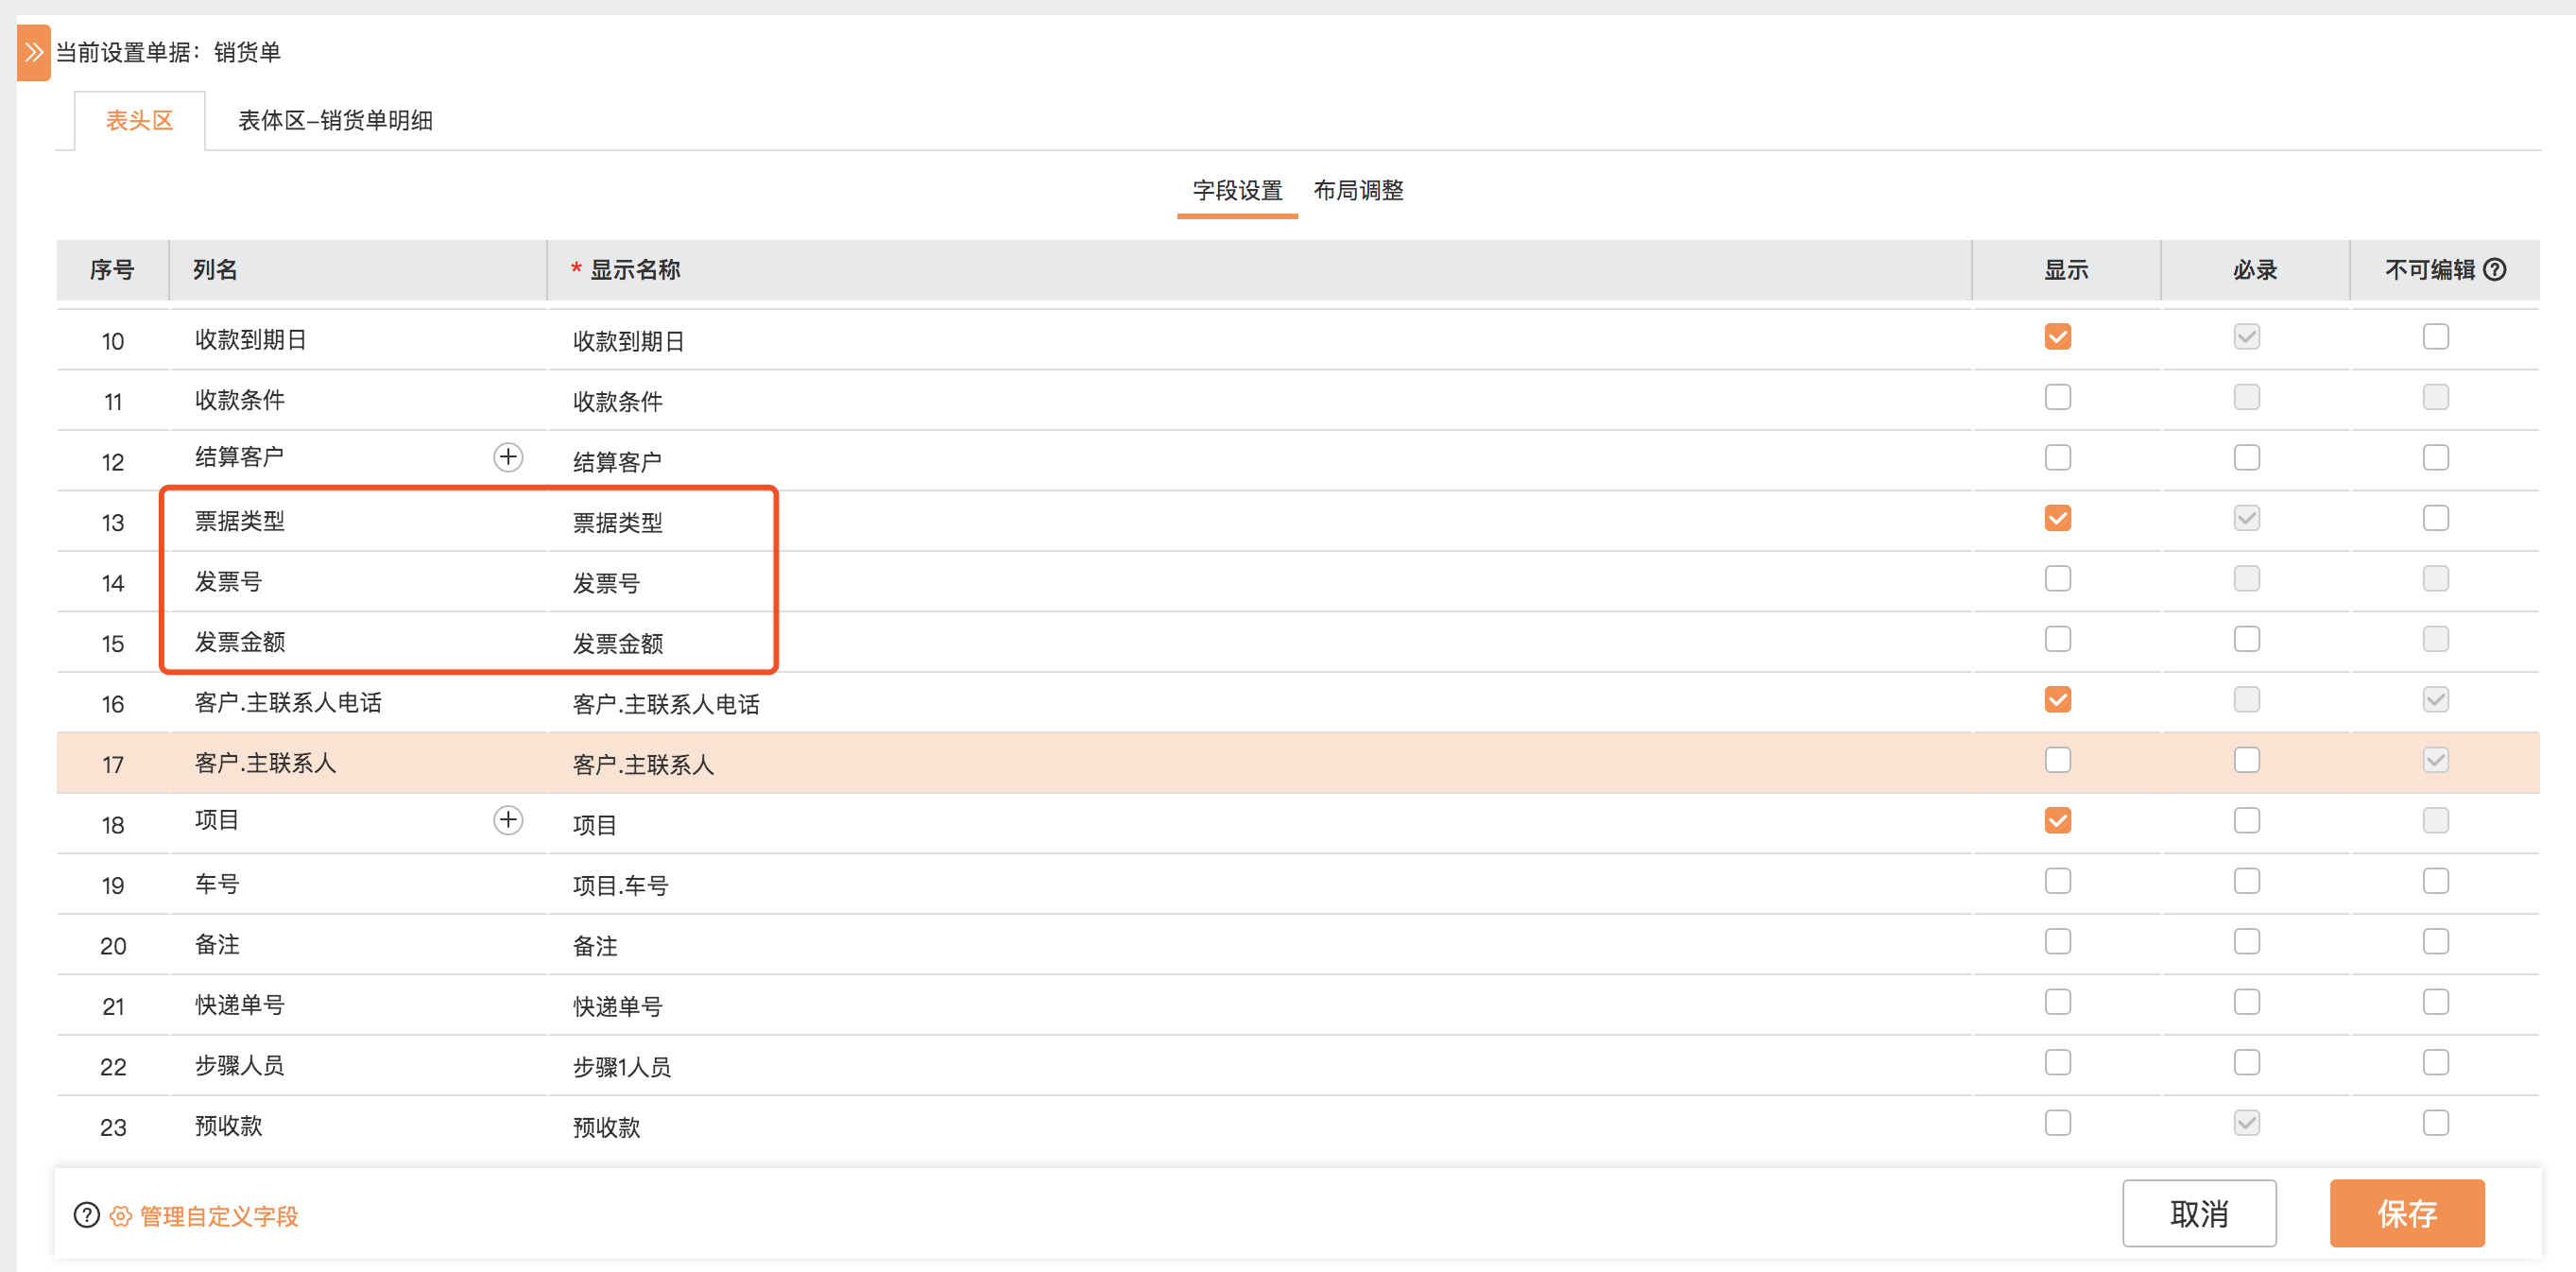Enable 显示 checkbox for 收款条件
Screen dimensions: 2576x1272
coord(2058,396)
